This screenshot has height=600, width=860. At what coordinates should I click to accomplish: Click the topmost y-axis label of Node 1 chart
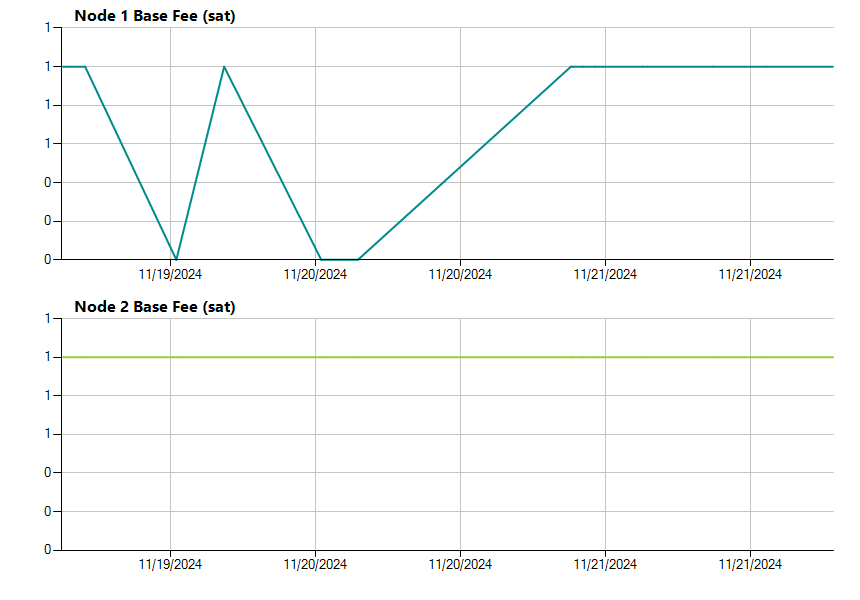[x=46, y=28]
